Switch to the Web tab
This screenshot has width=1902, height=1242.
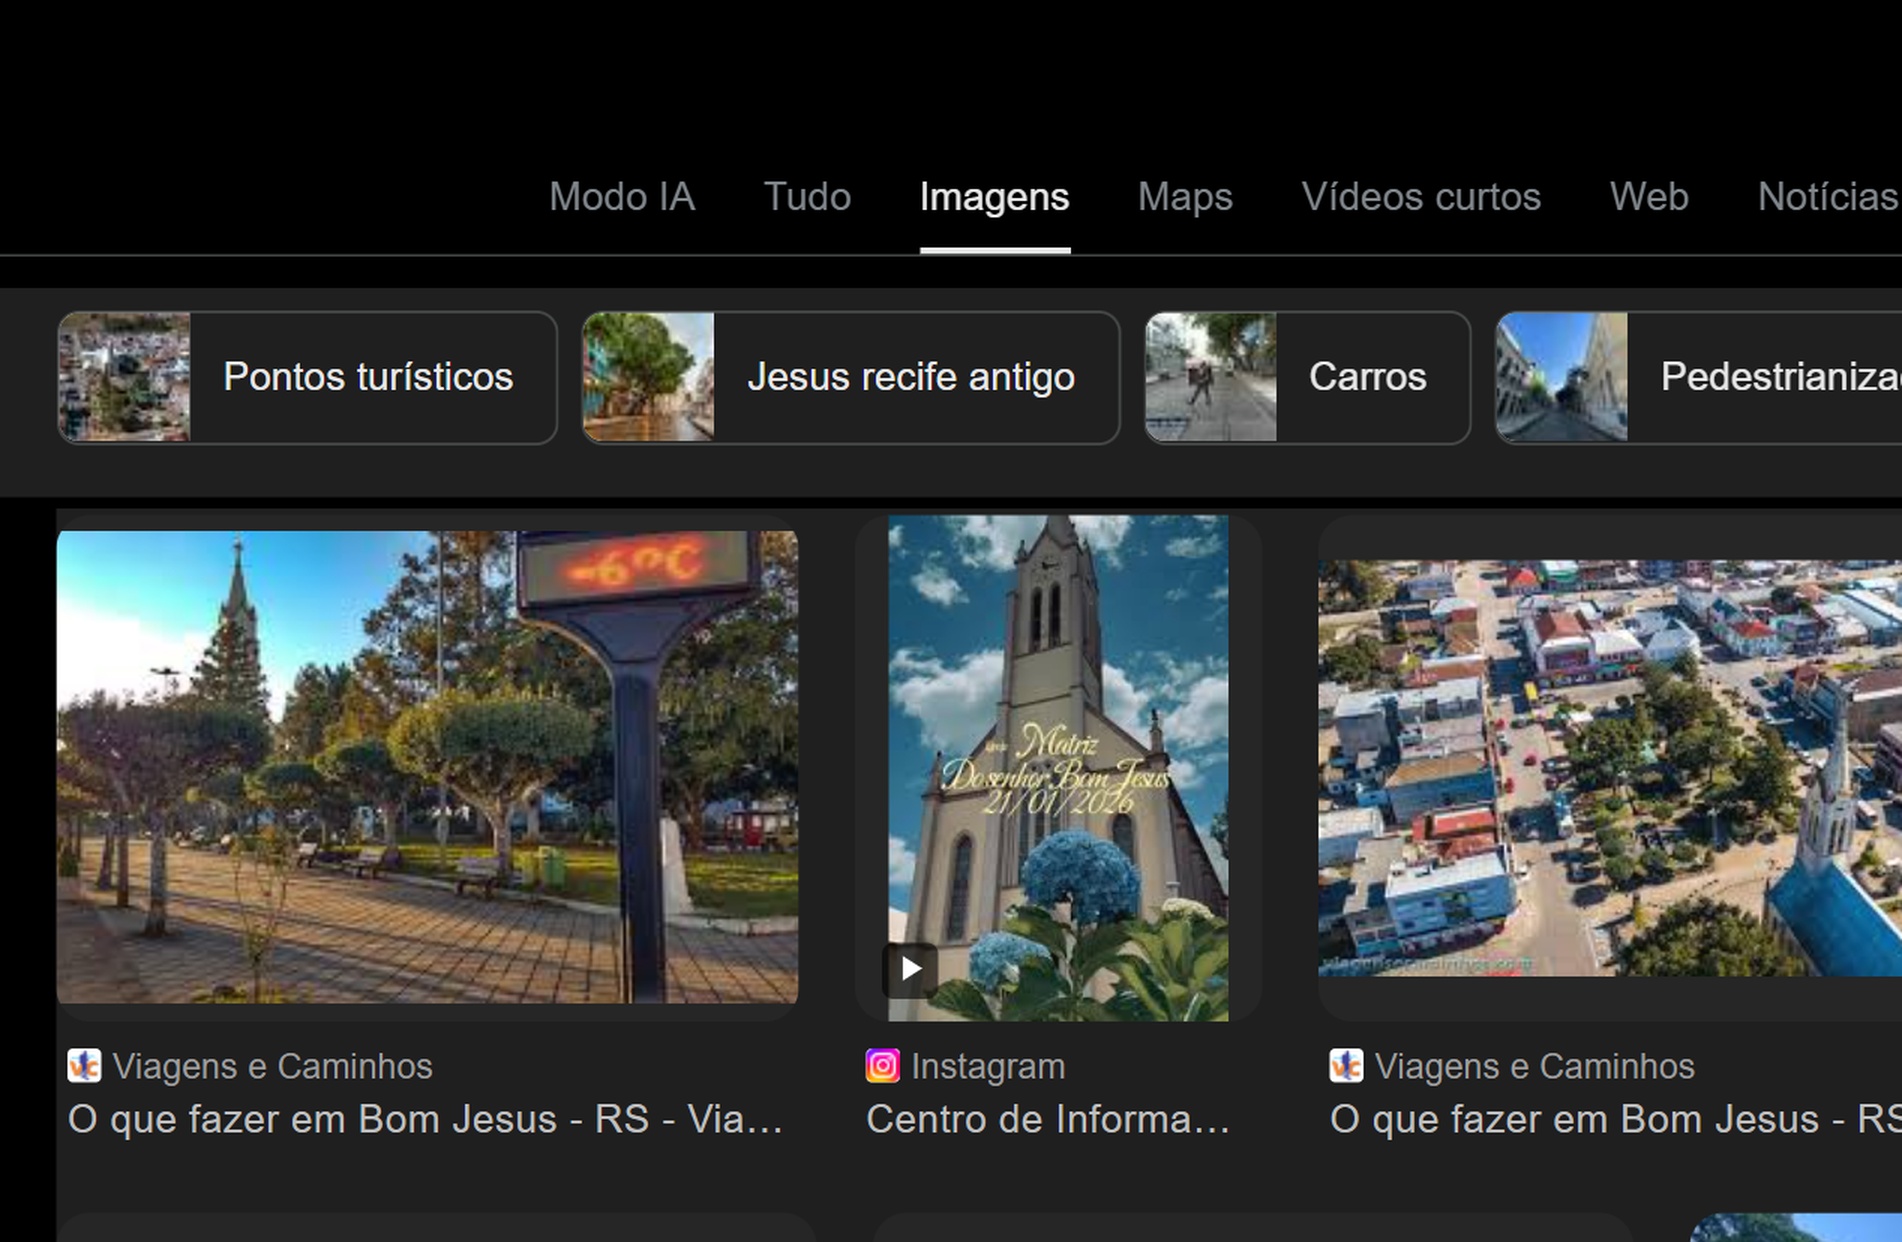point(1649,197)
